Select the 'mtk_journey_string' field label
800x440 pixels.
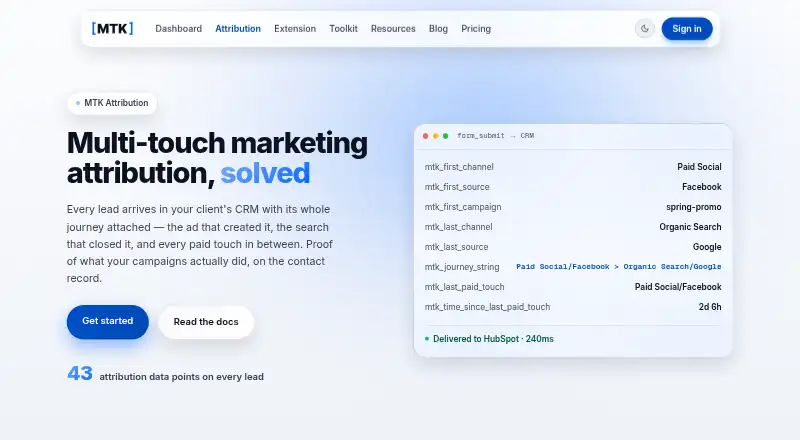click(462, 267)
